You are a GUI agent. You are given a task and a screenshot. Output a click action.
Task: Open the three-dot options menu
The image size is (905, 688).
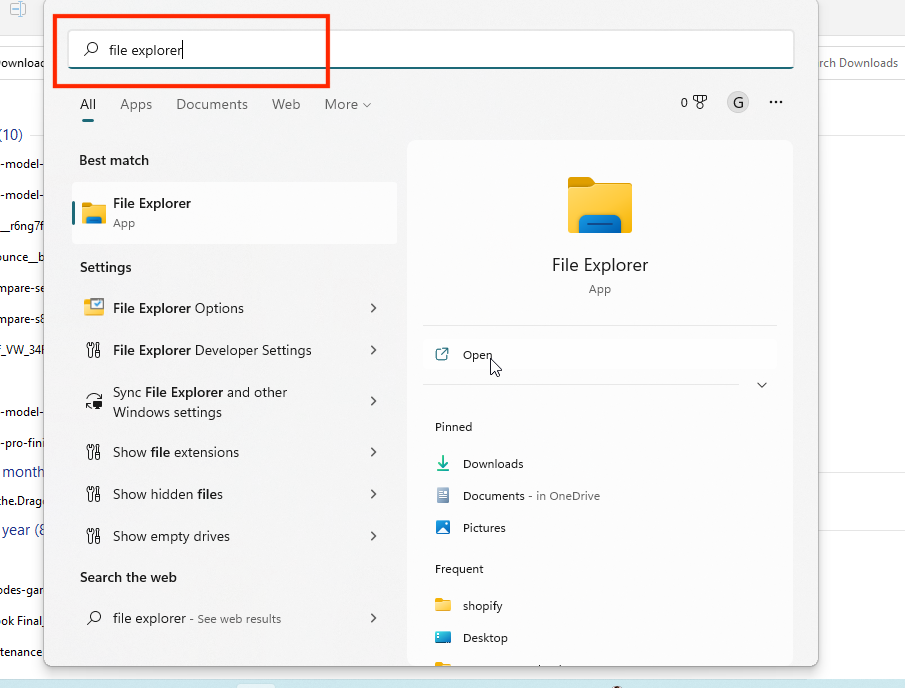click(x=776, y=102)
